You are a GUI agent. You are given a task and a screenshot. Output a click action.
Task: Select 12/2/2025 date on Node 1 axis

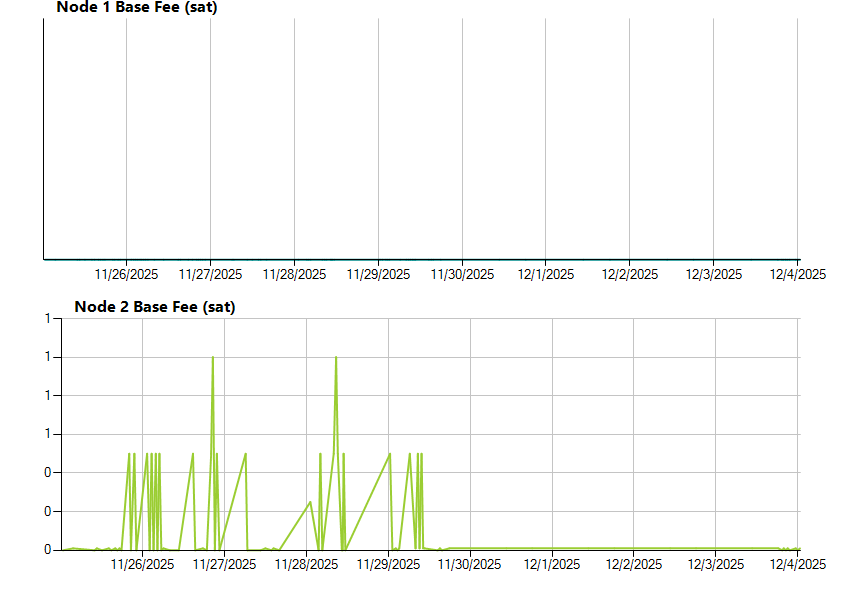click(x=629, y=274)
